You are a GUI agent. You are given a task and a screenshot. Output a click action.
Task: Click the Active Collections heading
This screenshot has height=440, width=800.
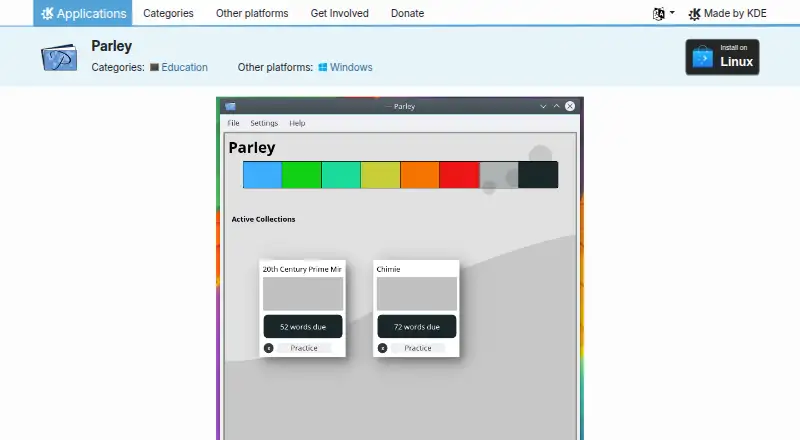[x=263, y=219]
